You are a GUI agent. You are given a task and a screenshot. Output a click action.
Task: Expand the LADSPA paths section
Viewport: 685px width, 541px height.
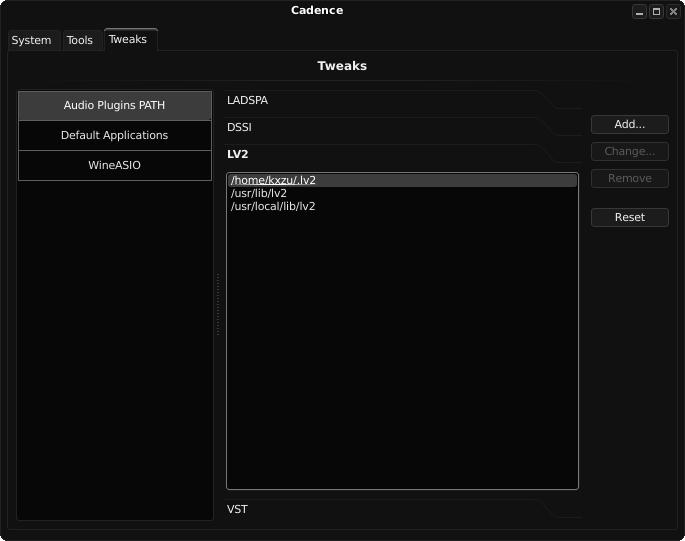pos(248,100)
